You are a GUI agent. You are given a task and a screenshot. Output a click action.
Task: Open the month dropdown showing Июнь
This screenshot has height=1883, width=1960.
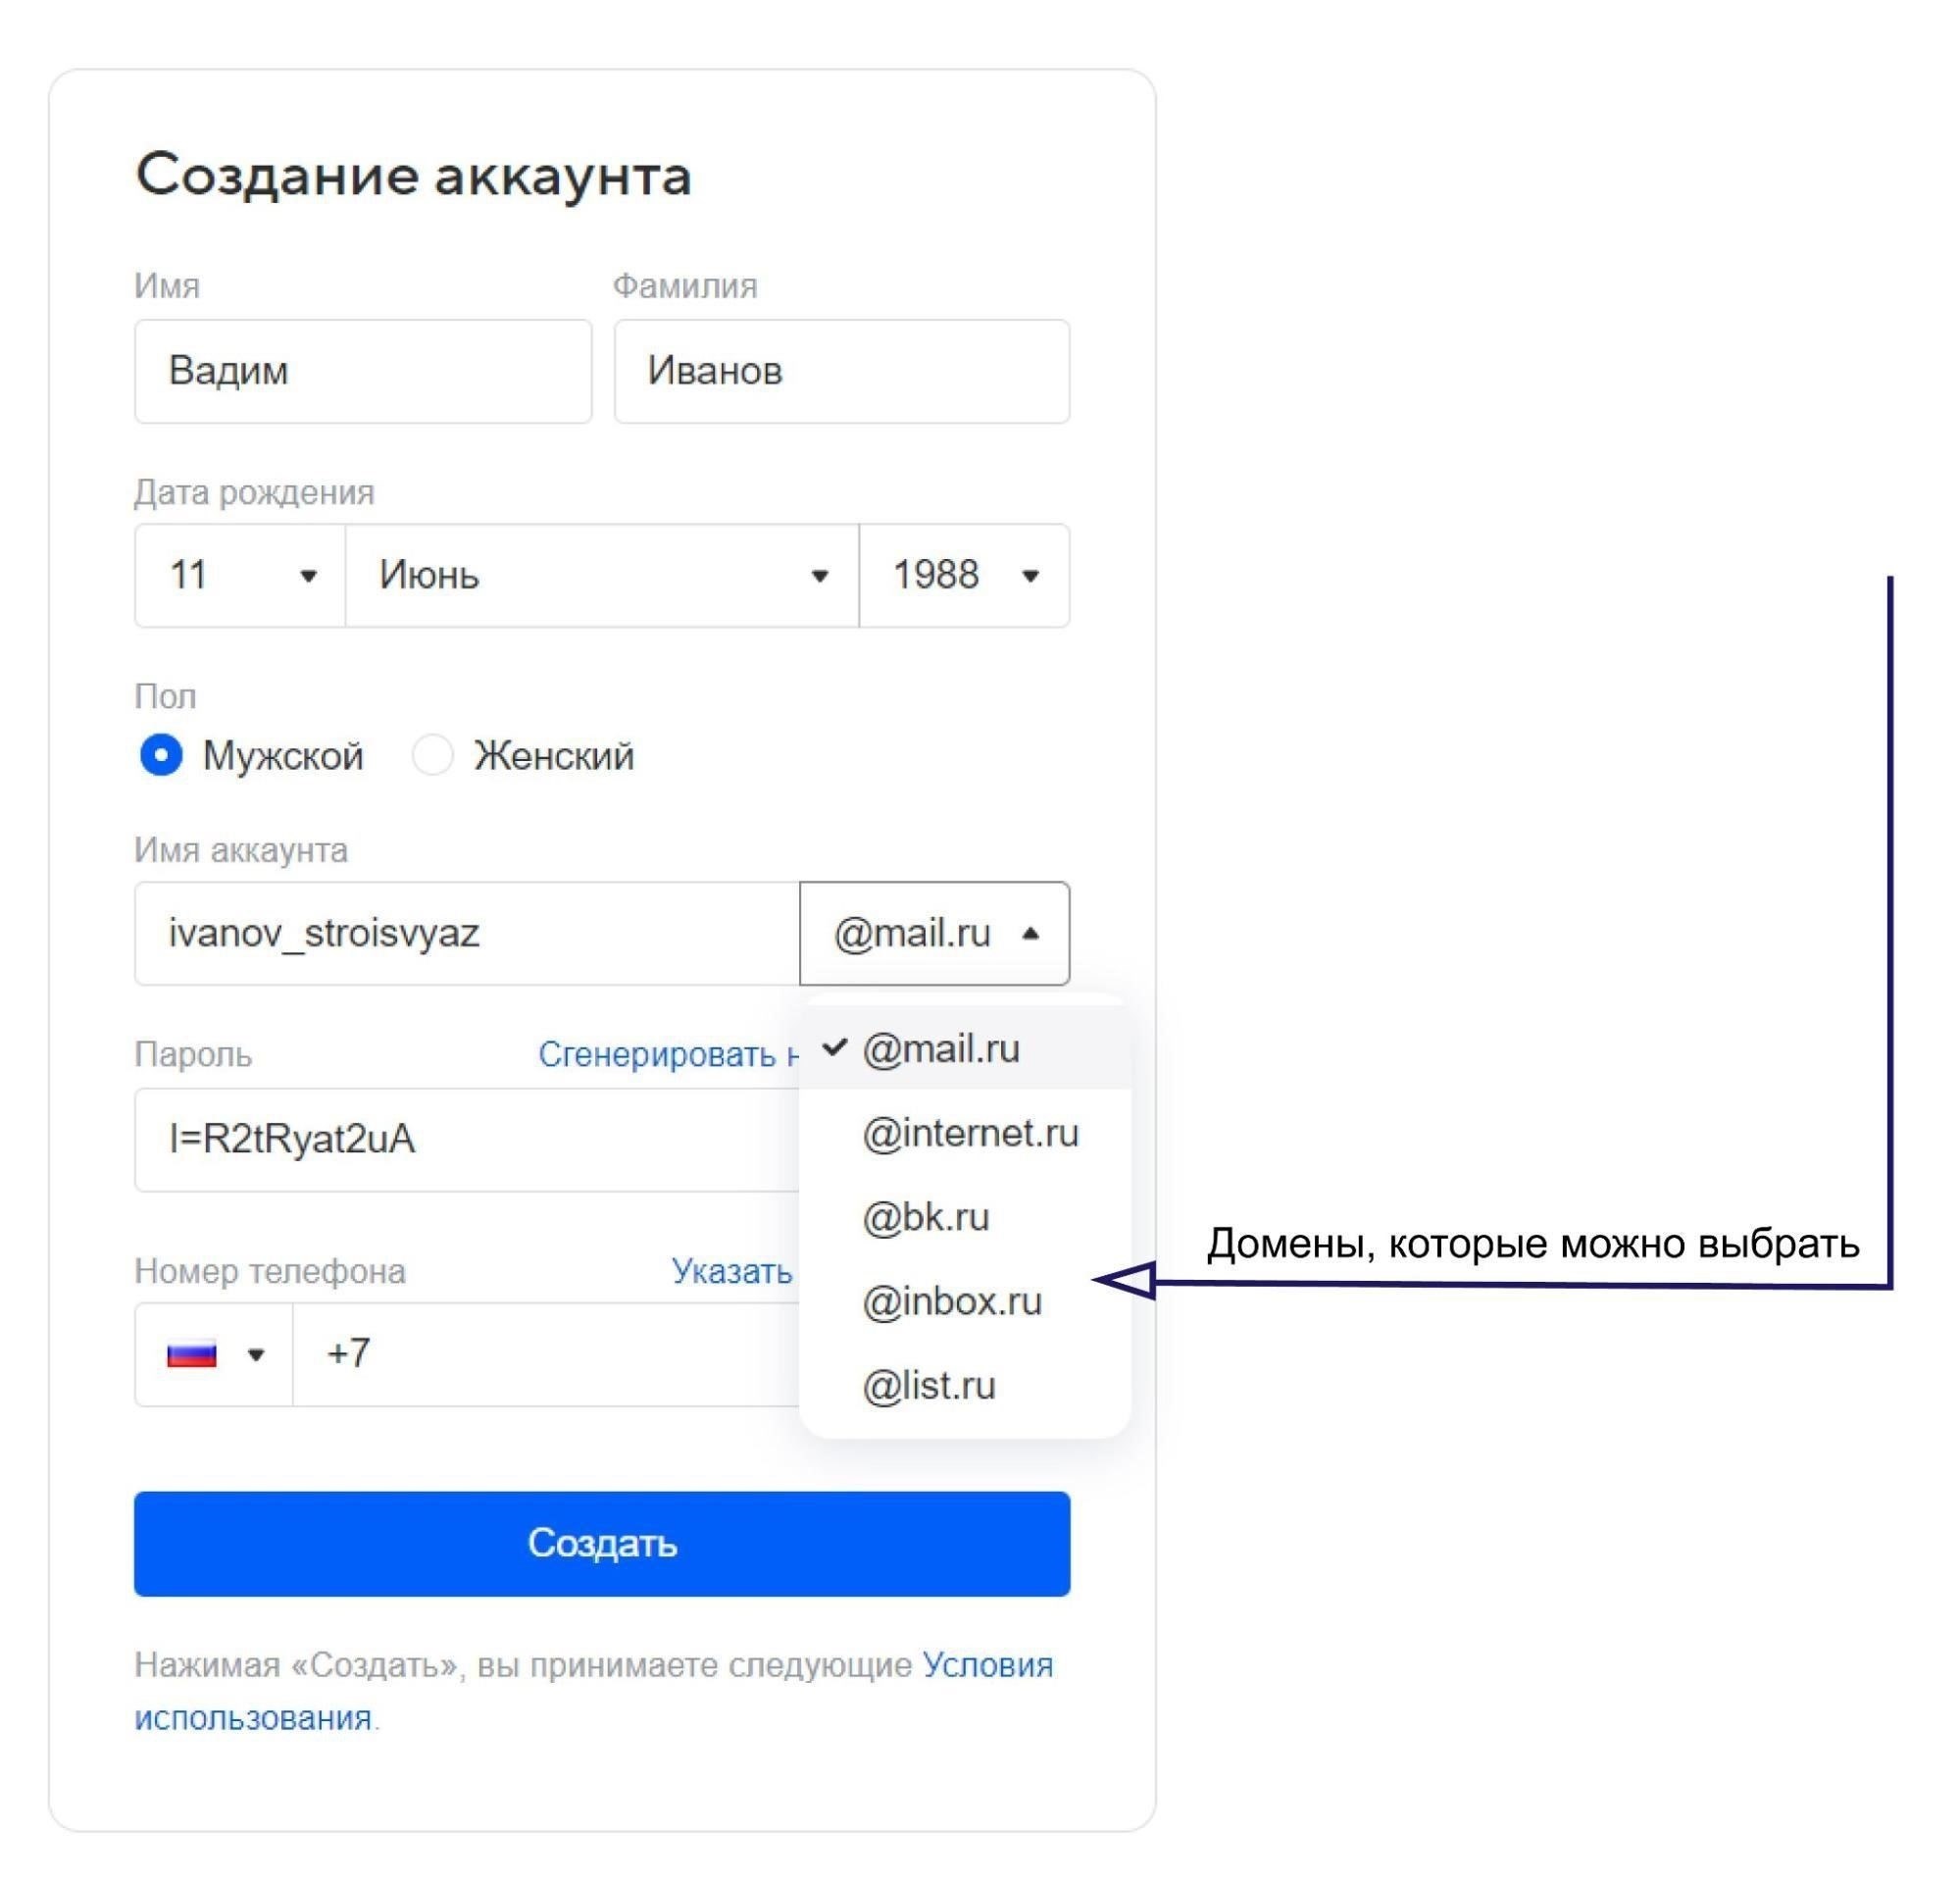(x=601, y=575)
